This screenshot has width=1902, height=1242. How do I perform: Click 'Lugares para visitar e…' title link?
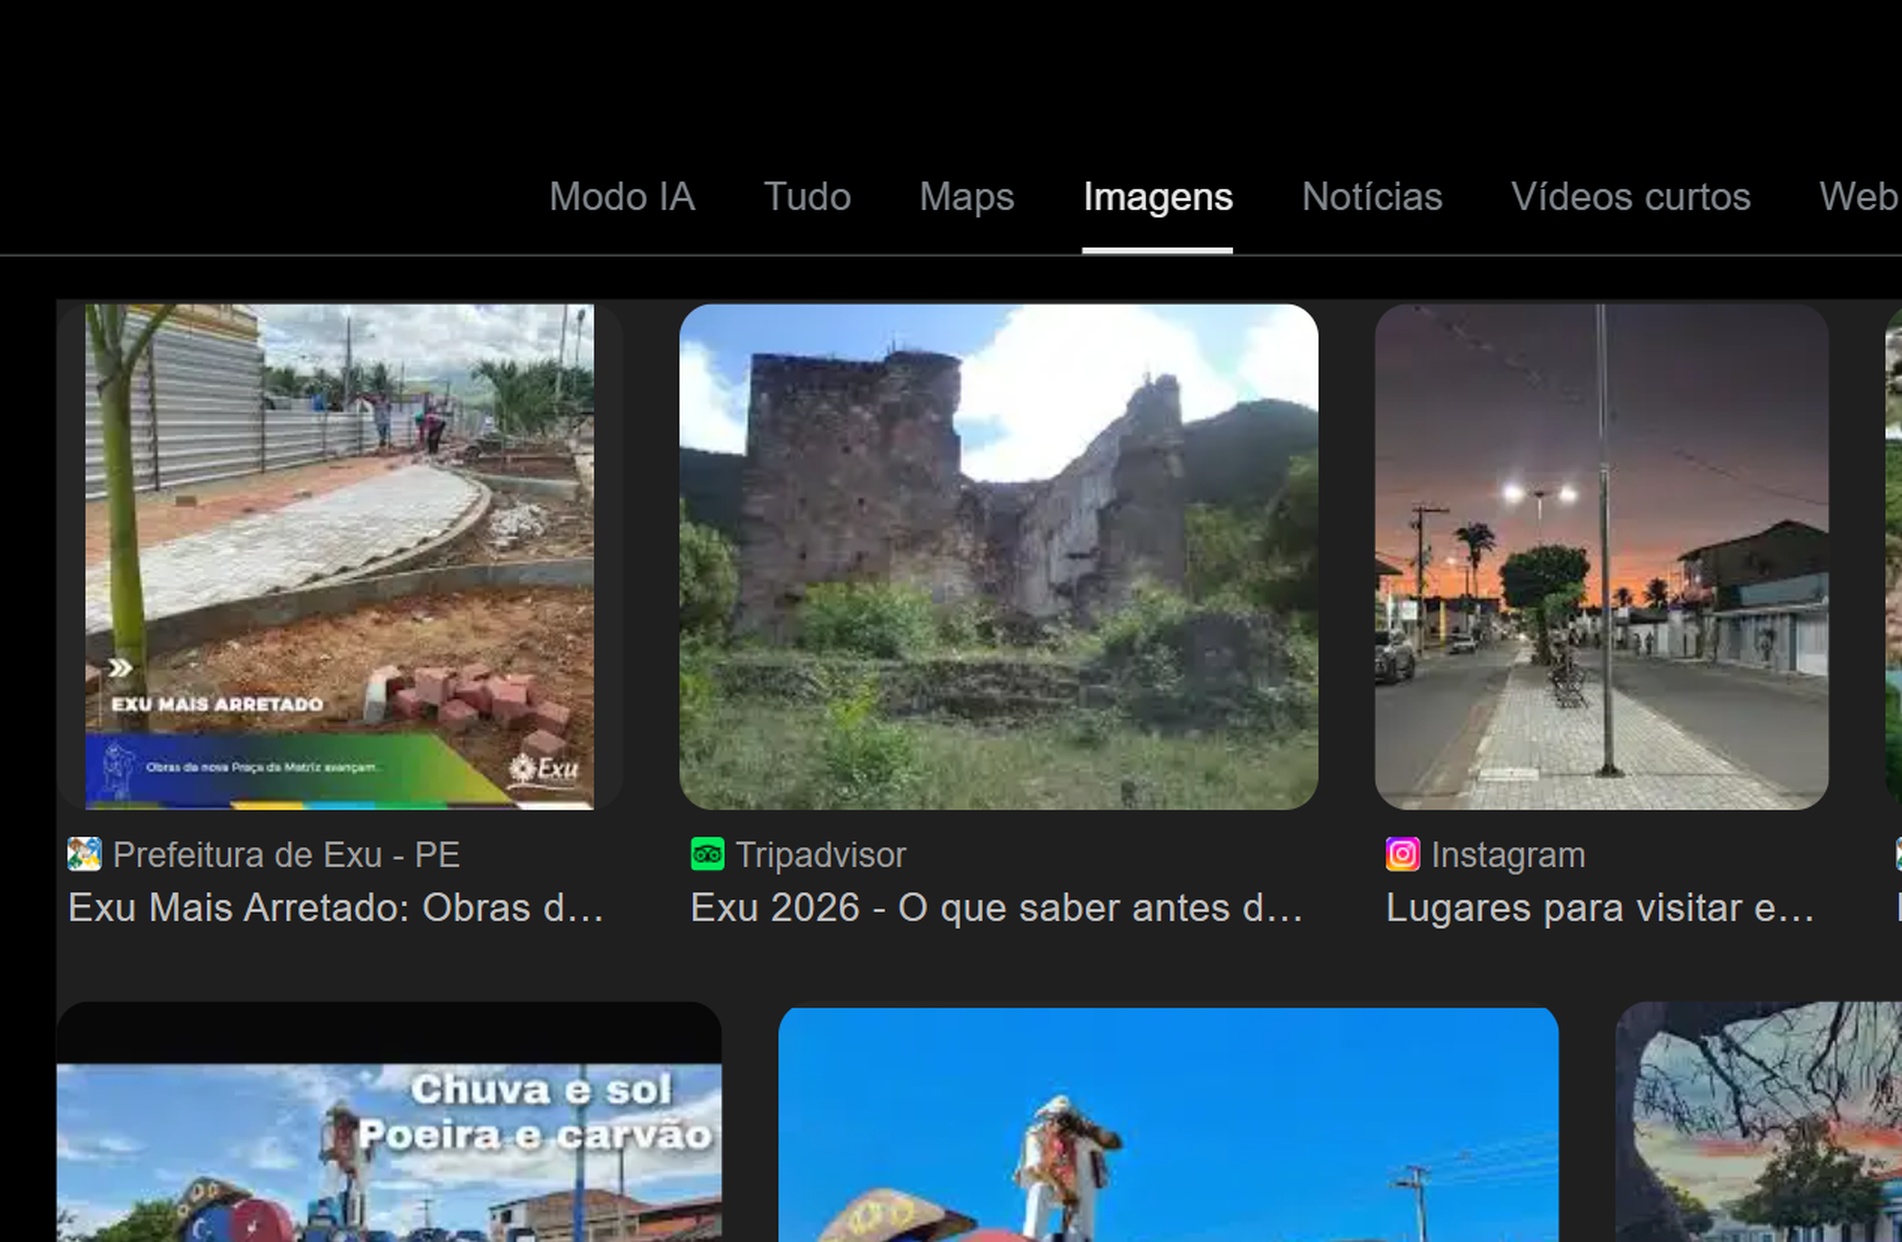tap(1599, 908)
